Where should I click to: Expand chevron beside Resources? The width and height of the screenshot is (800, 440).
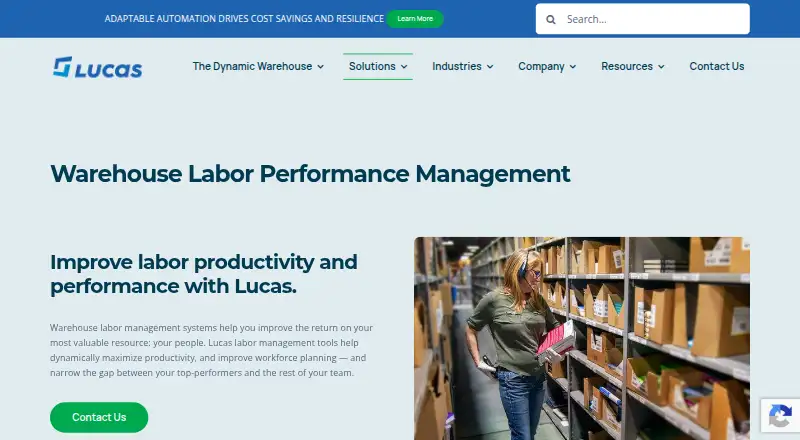point(661,67)
